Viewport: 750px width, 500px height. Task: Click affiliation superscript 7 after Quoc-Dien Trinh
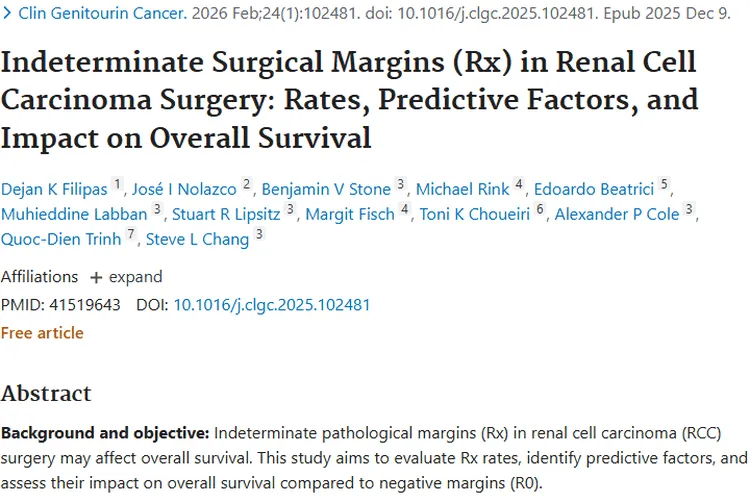tap(131, 234)
